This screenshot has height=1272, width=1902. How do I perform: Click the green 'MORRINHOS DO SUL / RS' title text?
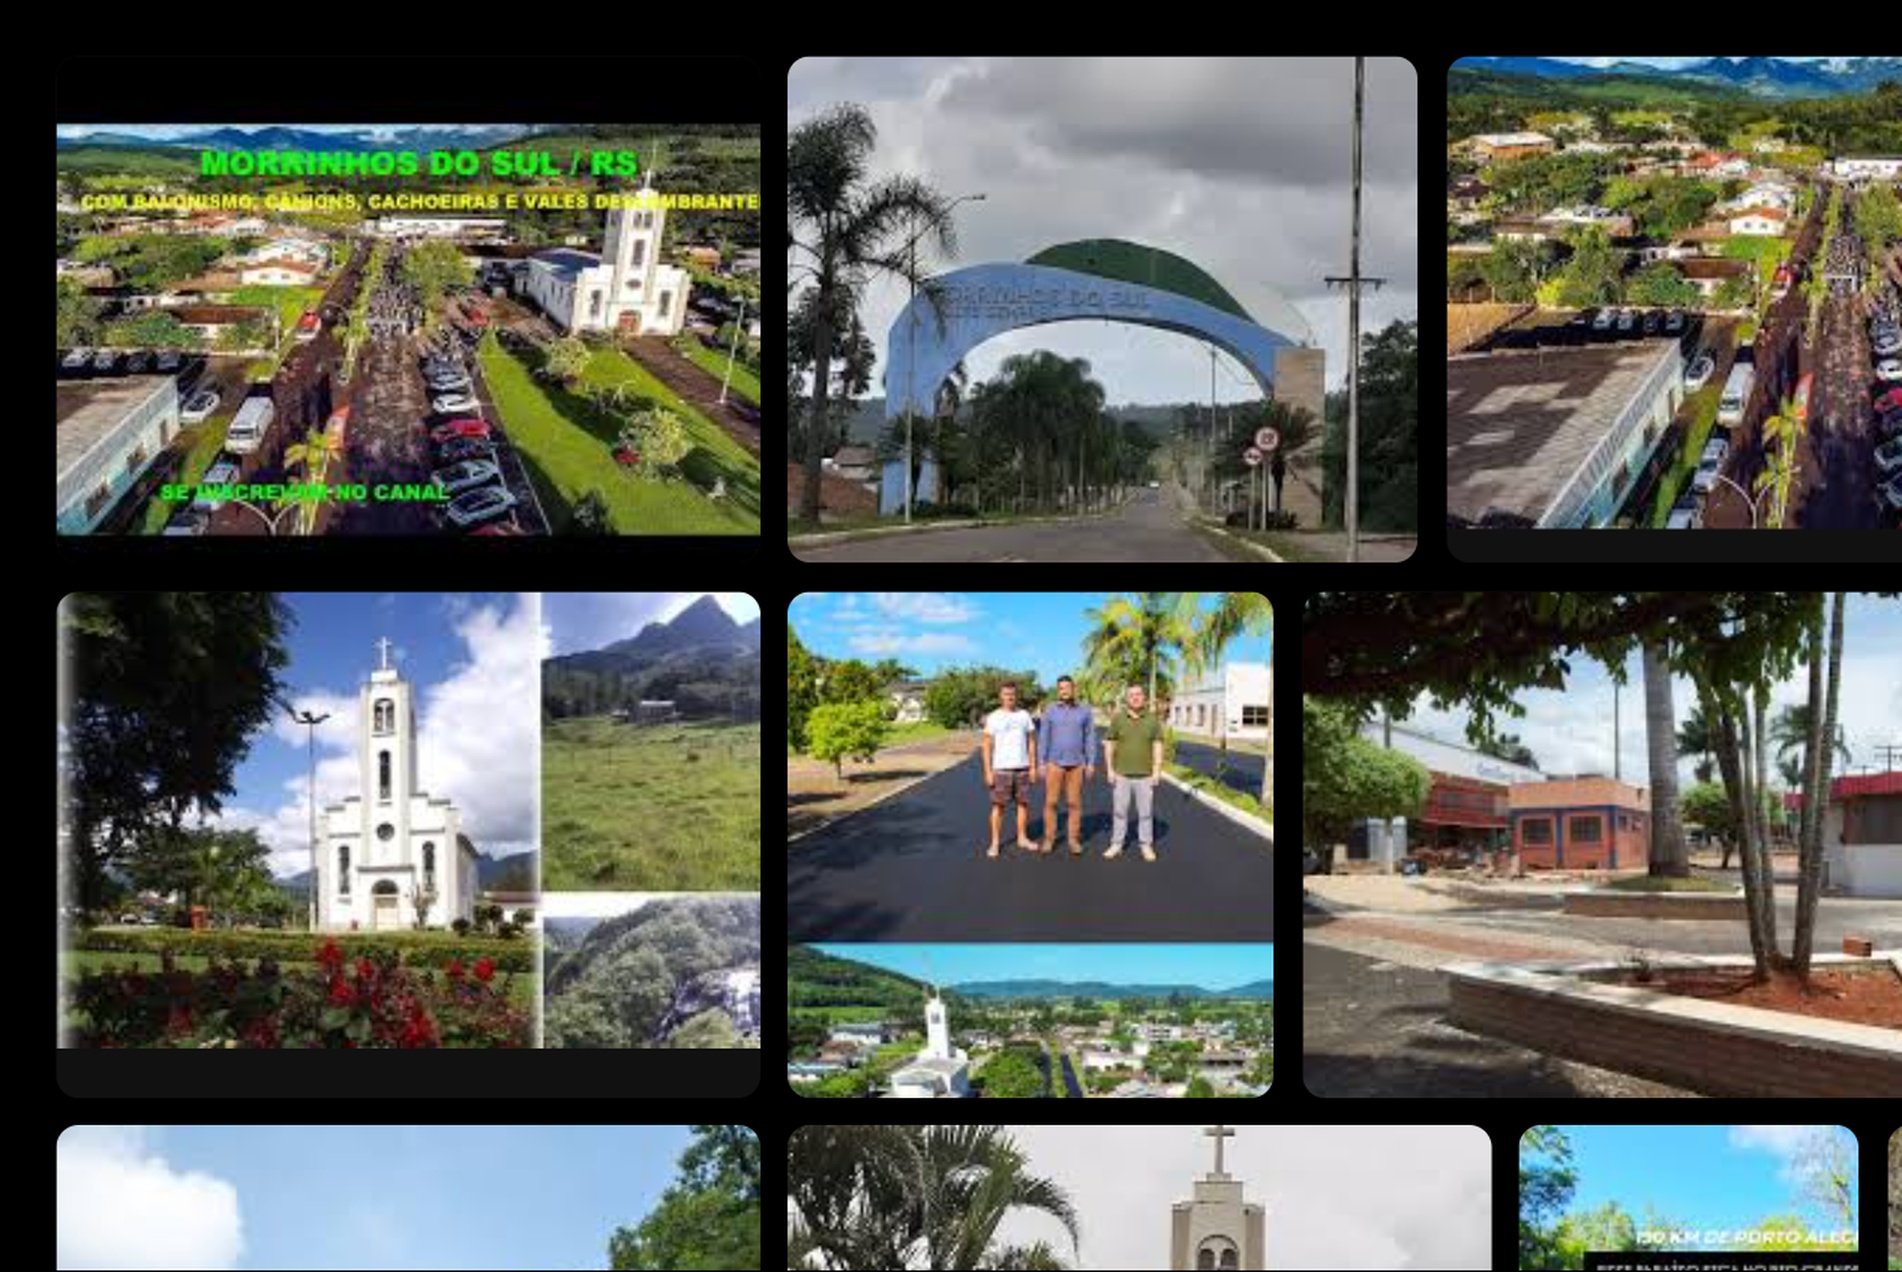[x=418, y=163]
